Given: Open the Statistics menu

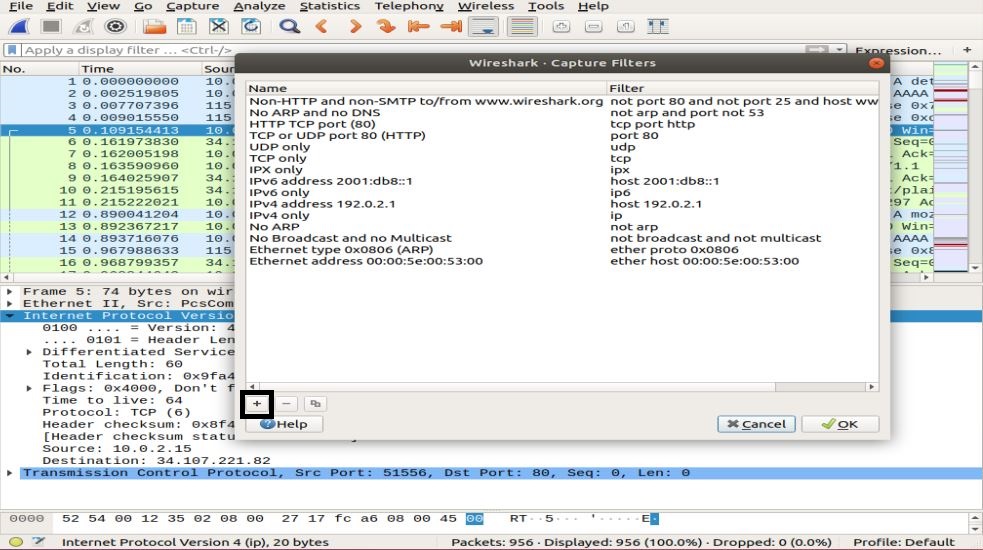Looking at the screenshot, I should 329,6.
